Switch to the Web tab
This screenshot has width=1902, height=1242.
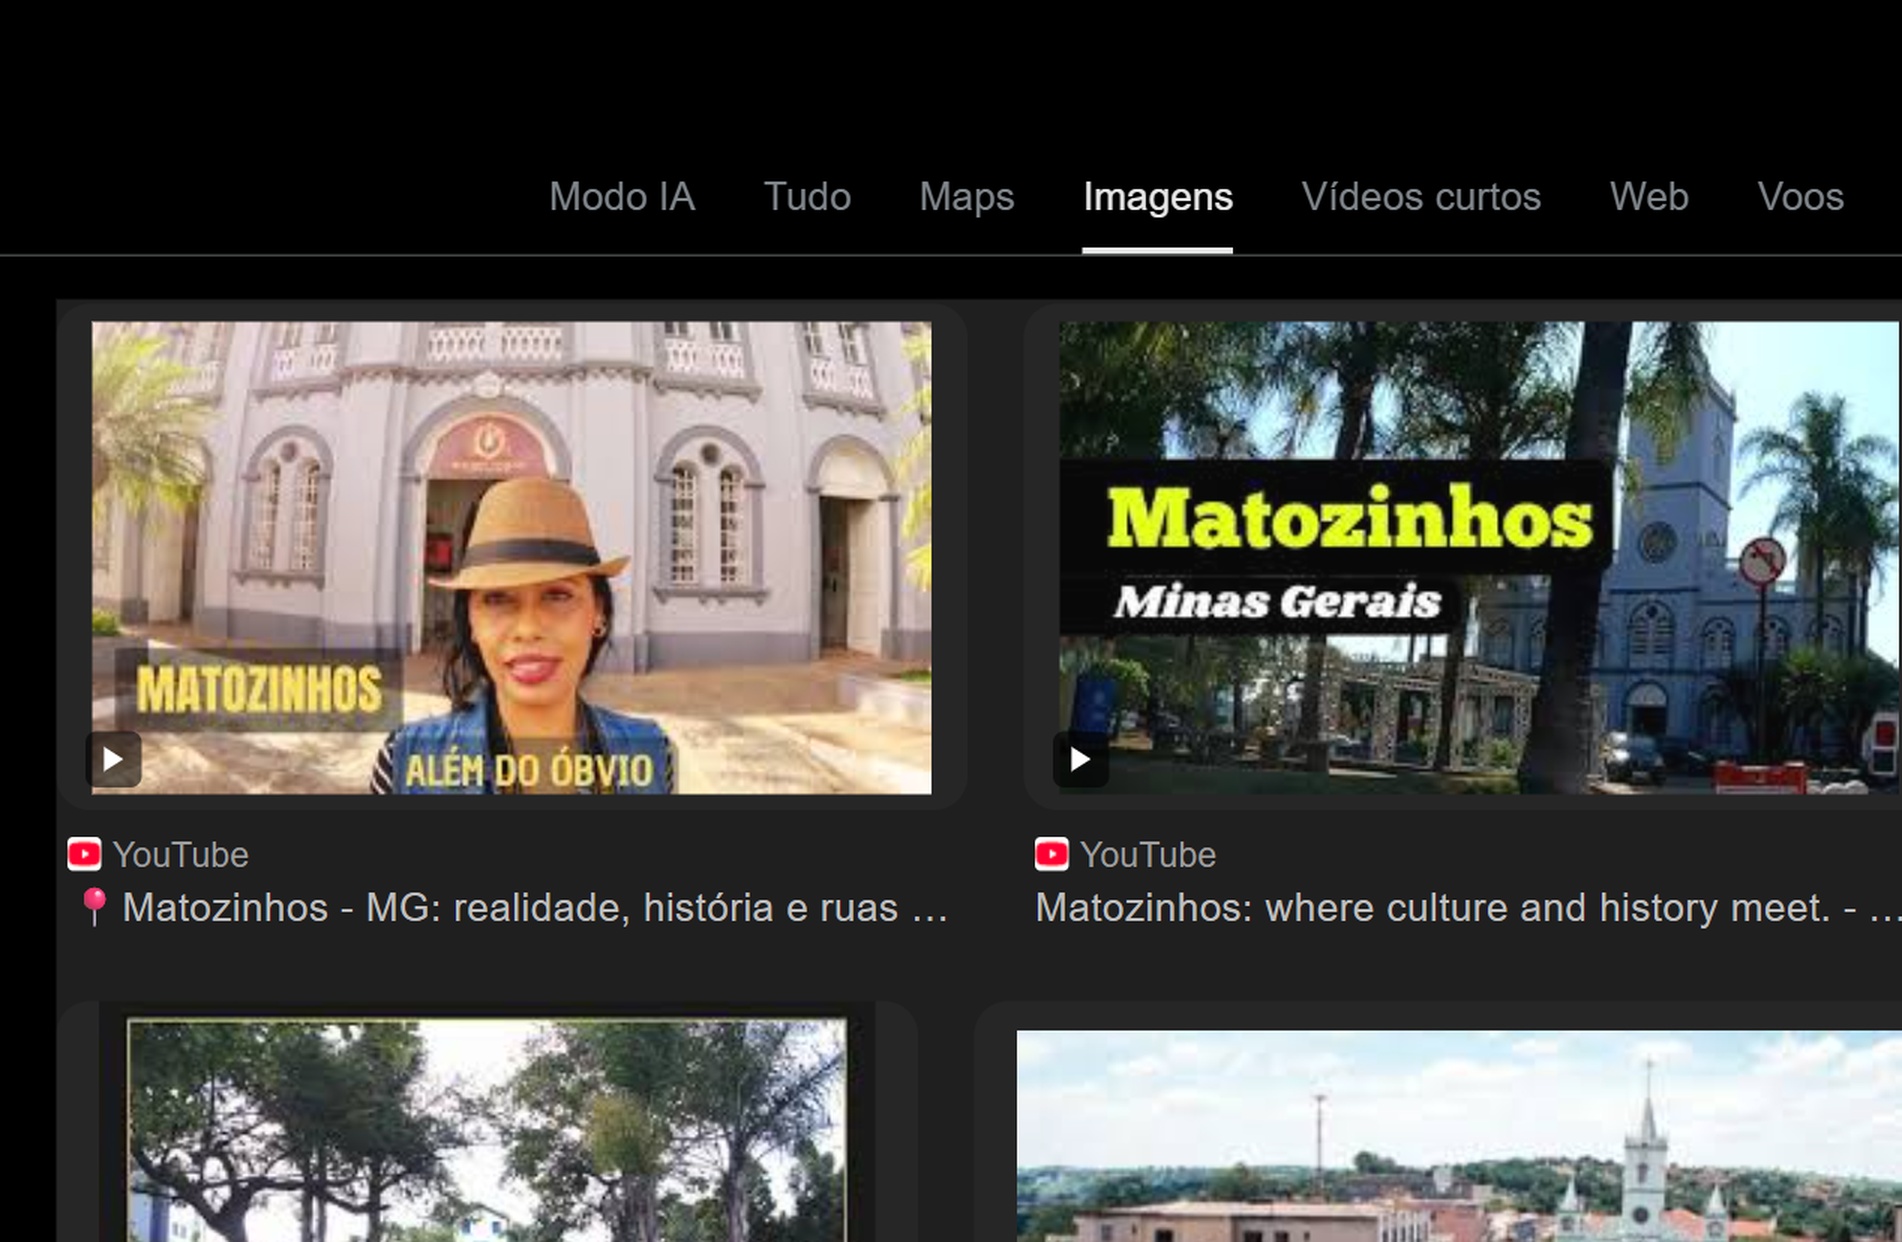(x=1648, y=197)
